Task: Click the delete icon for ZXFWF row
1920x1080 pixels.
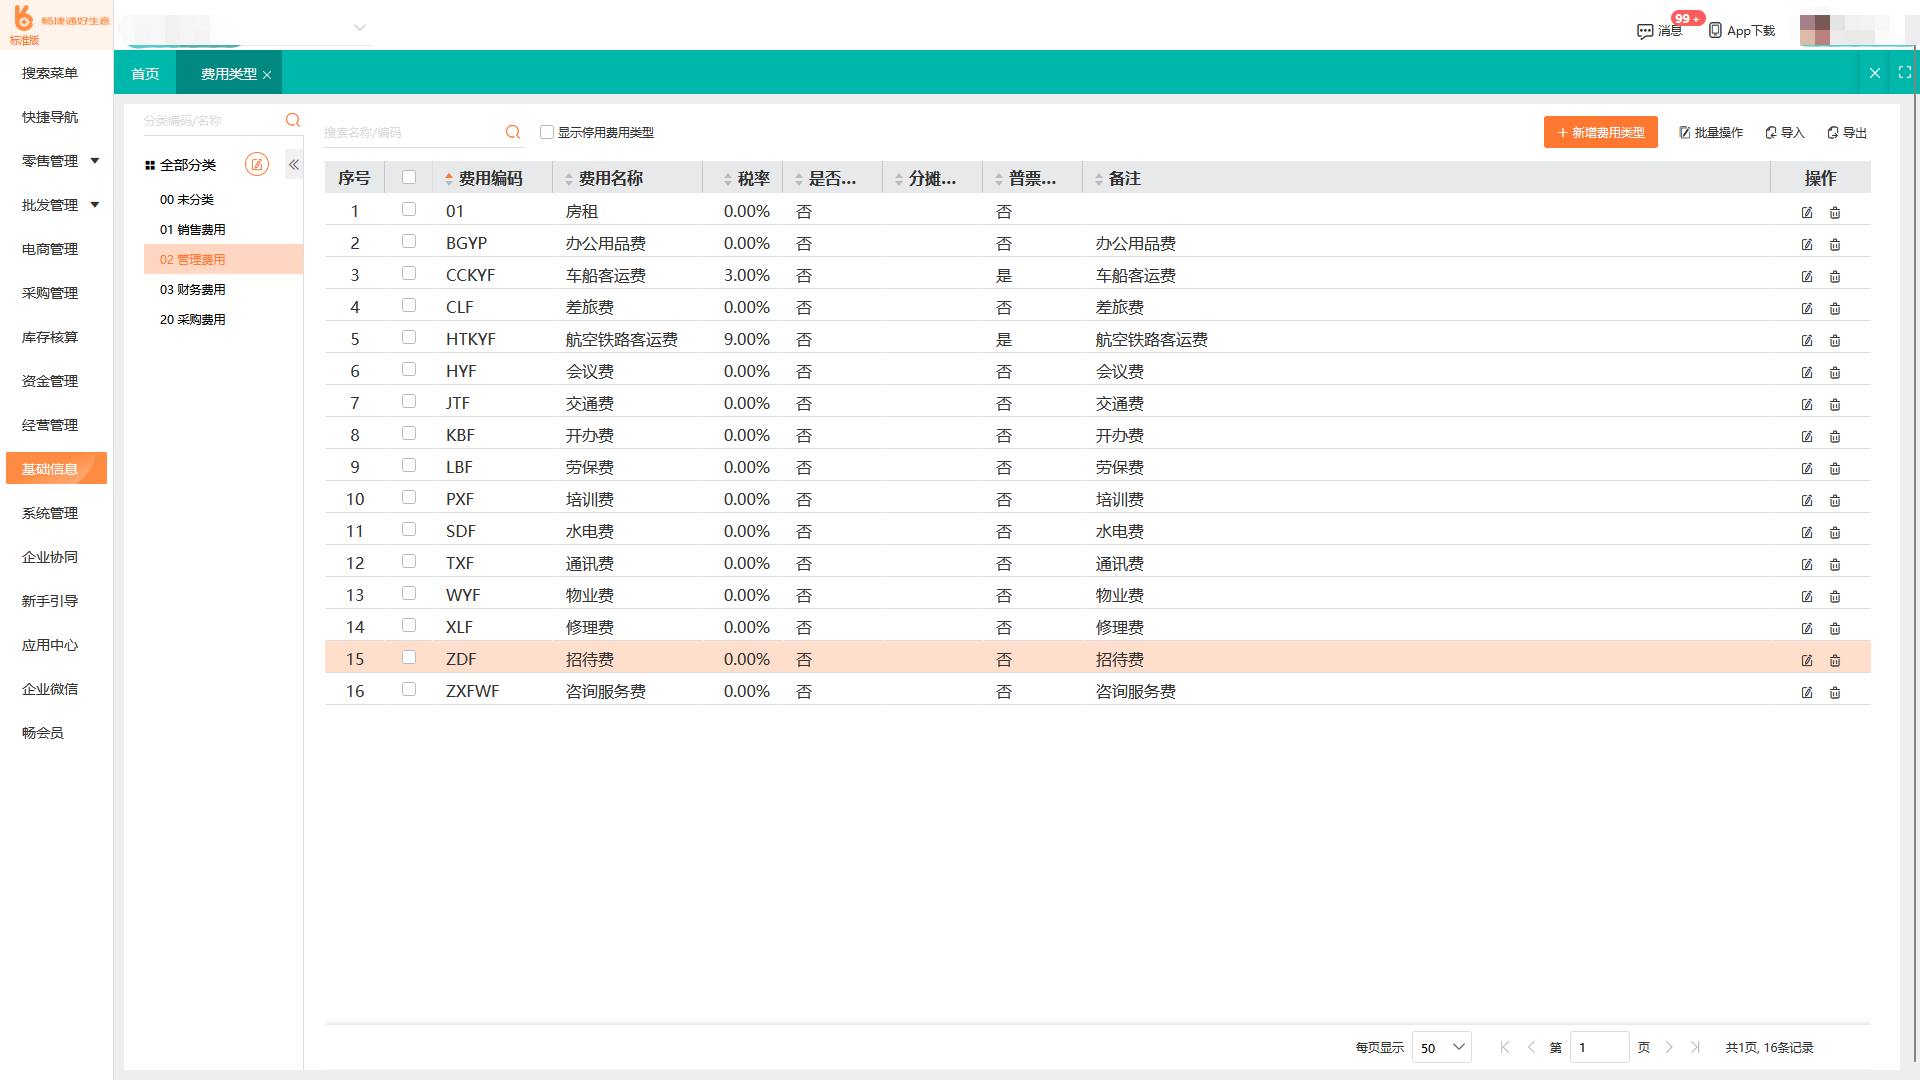Action: [1834, 691]
